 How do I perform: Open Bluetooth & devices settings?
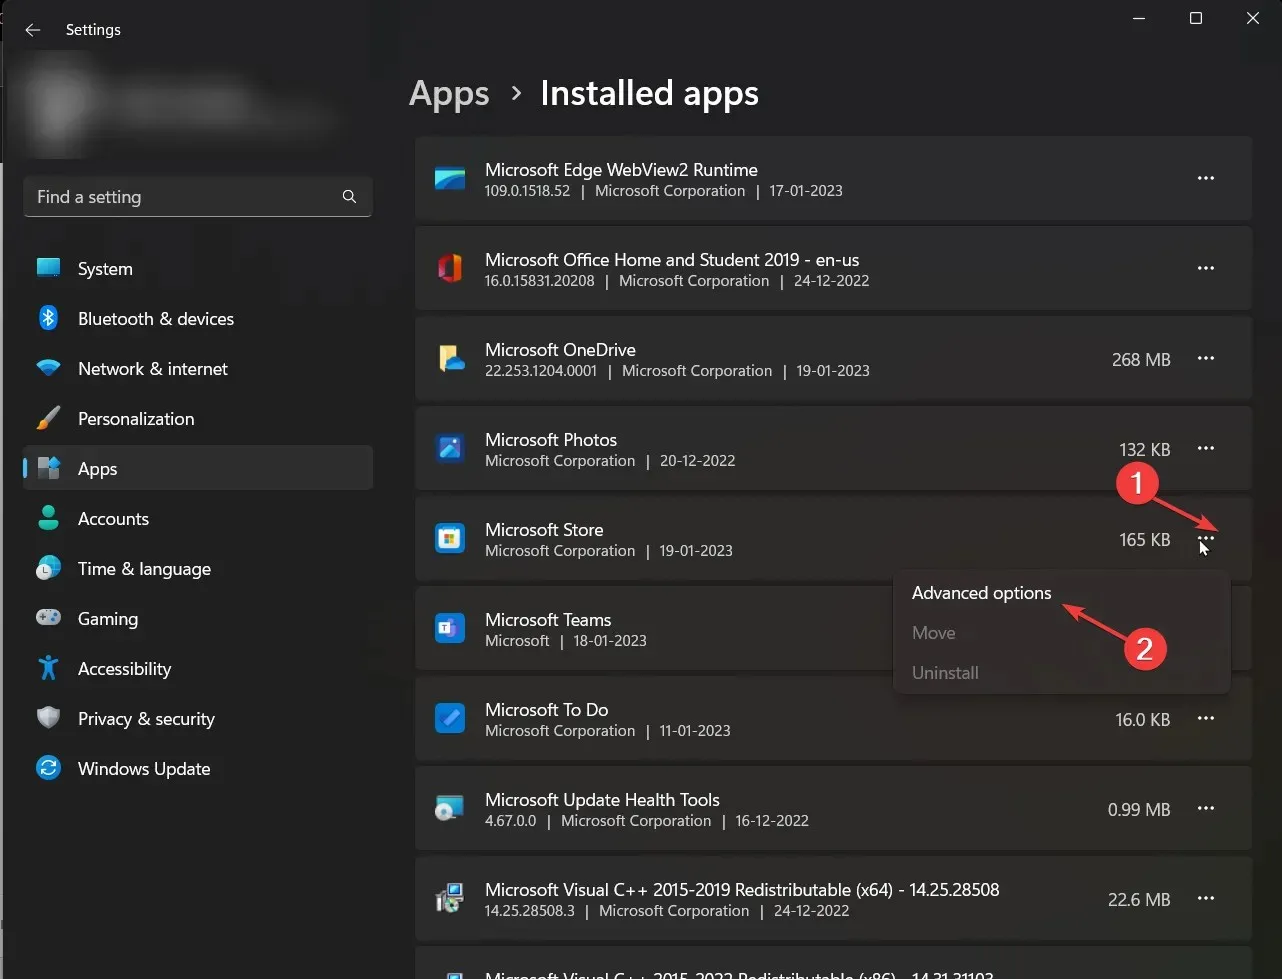coord(198,319)
